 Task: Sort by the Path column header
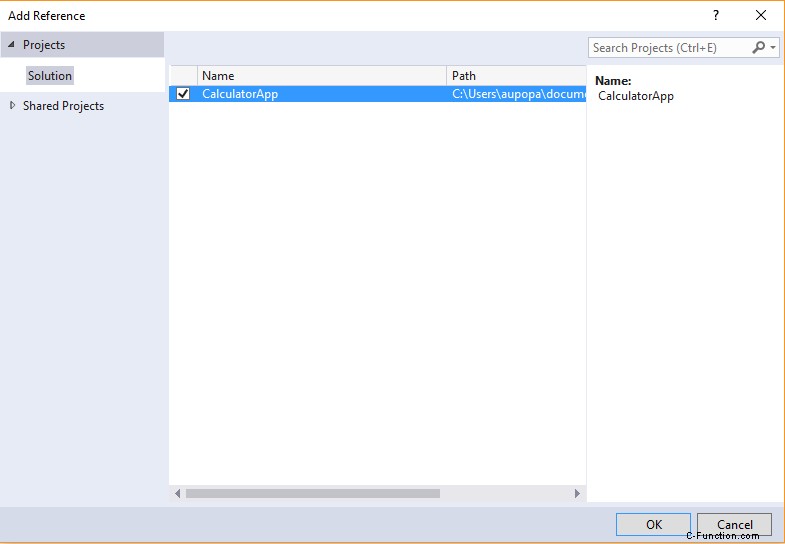pyautogui.click(x=515, y=75)
